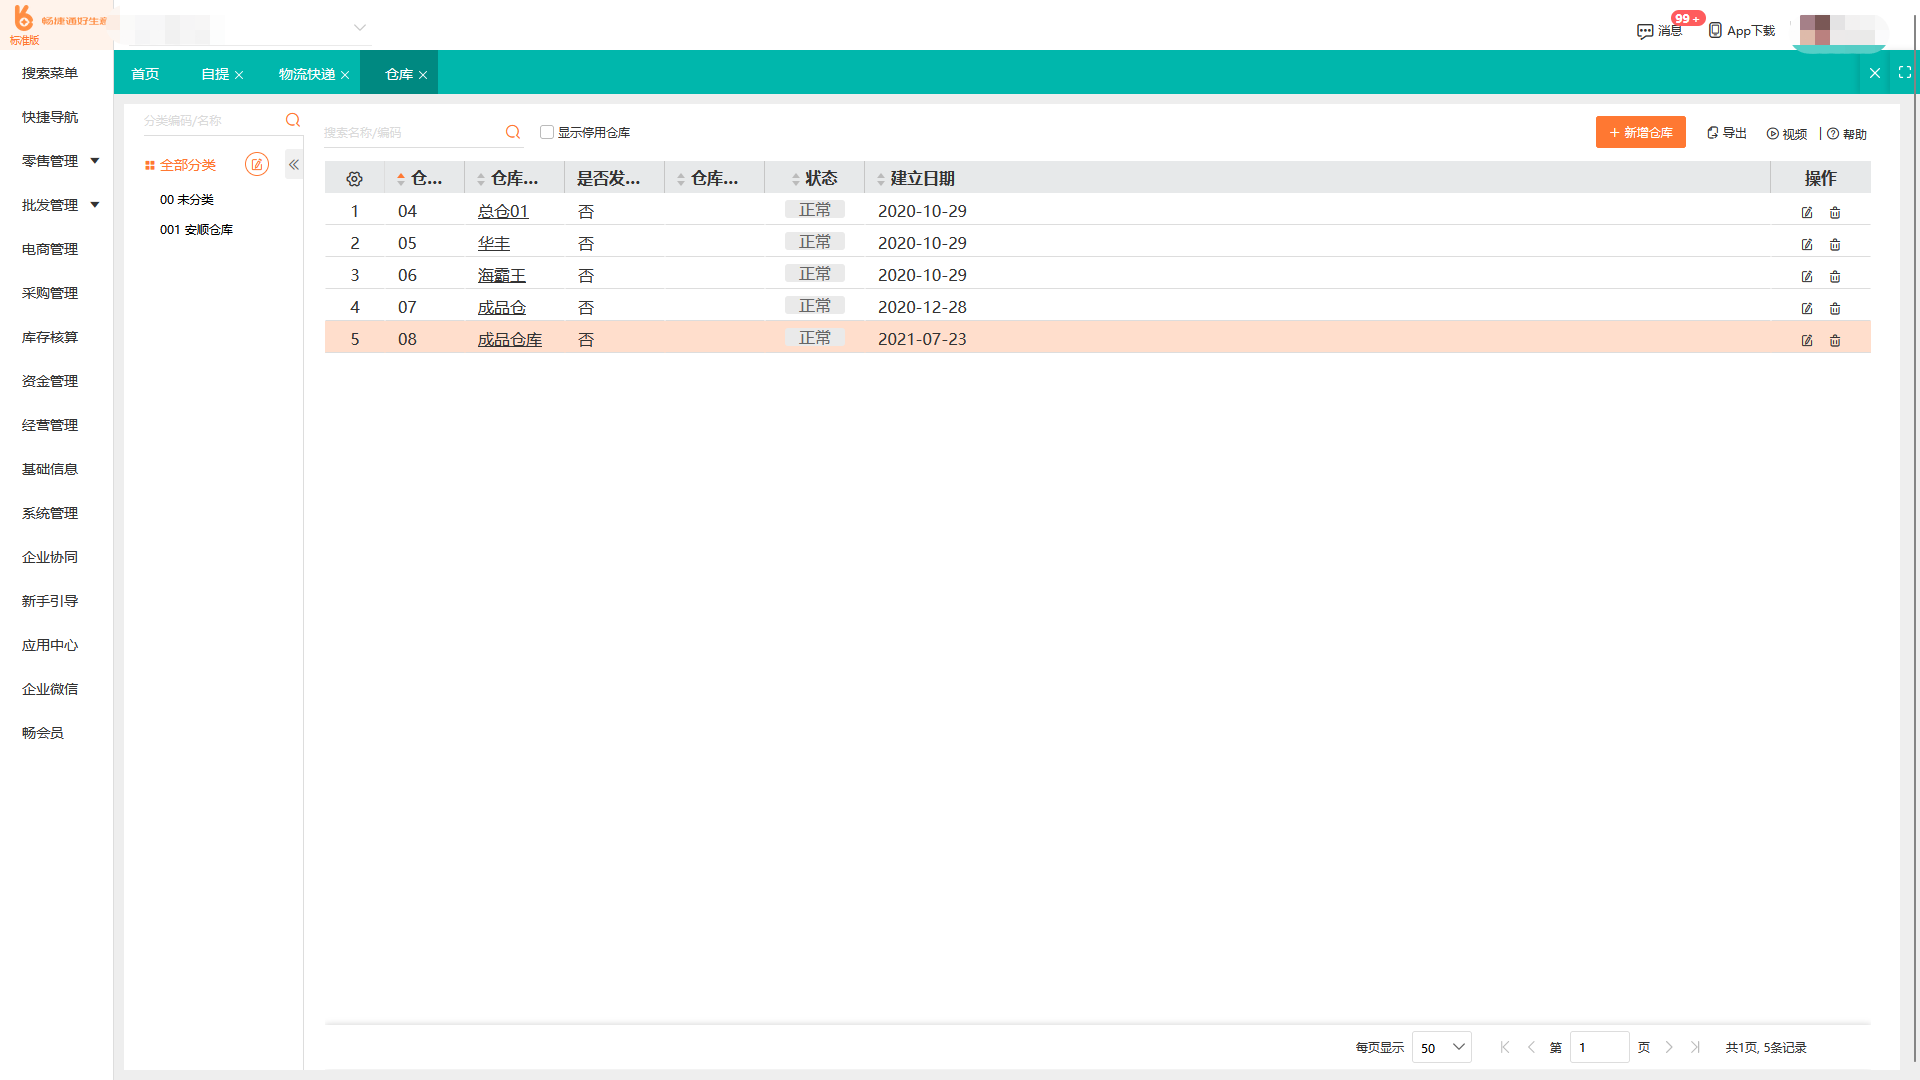Click 成品仓库 link in row 5

coord(508,339)
